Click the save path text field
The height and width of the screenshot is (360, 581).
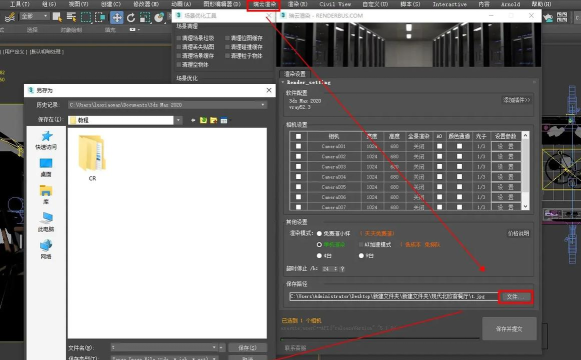[394, 296]
